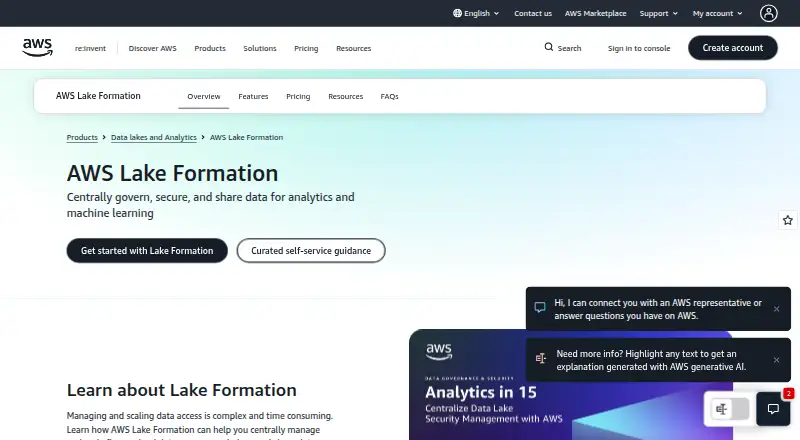The width and height of the screenshot is (800, 440).
Task: Dismiss the generative AI highlight tip
Action: (776, 360)
